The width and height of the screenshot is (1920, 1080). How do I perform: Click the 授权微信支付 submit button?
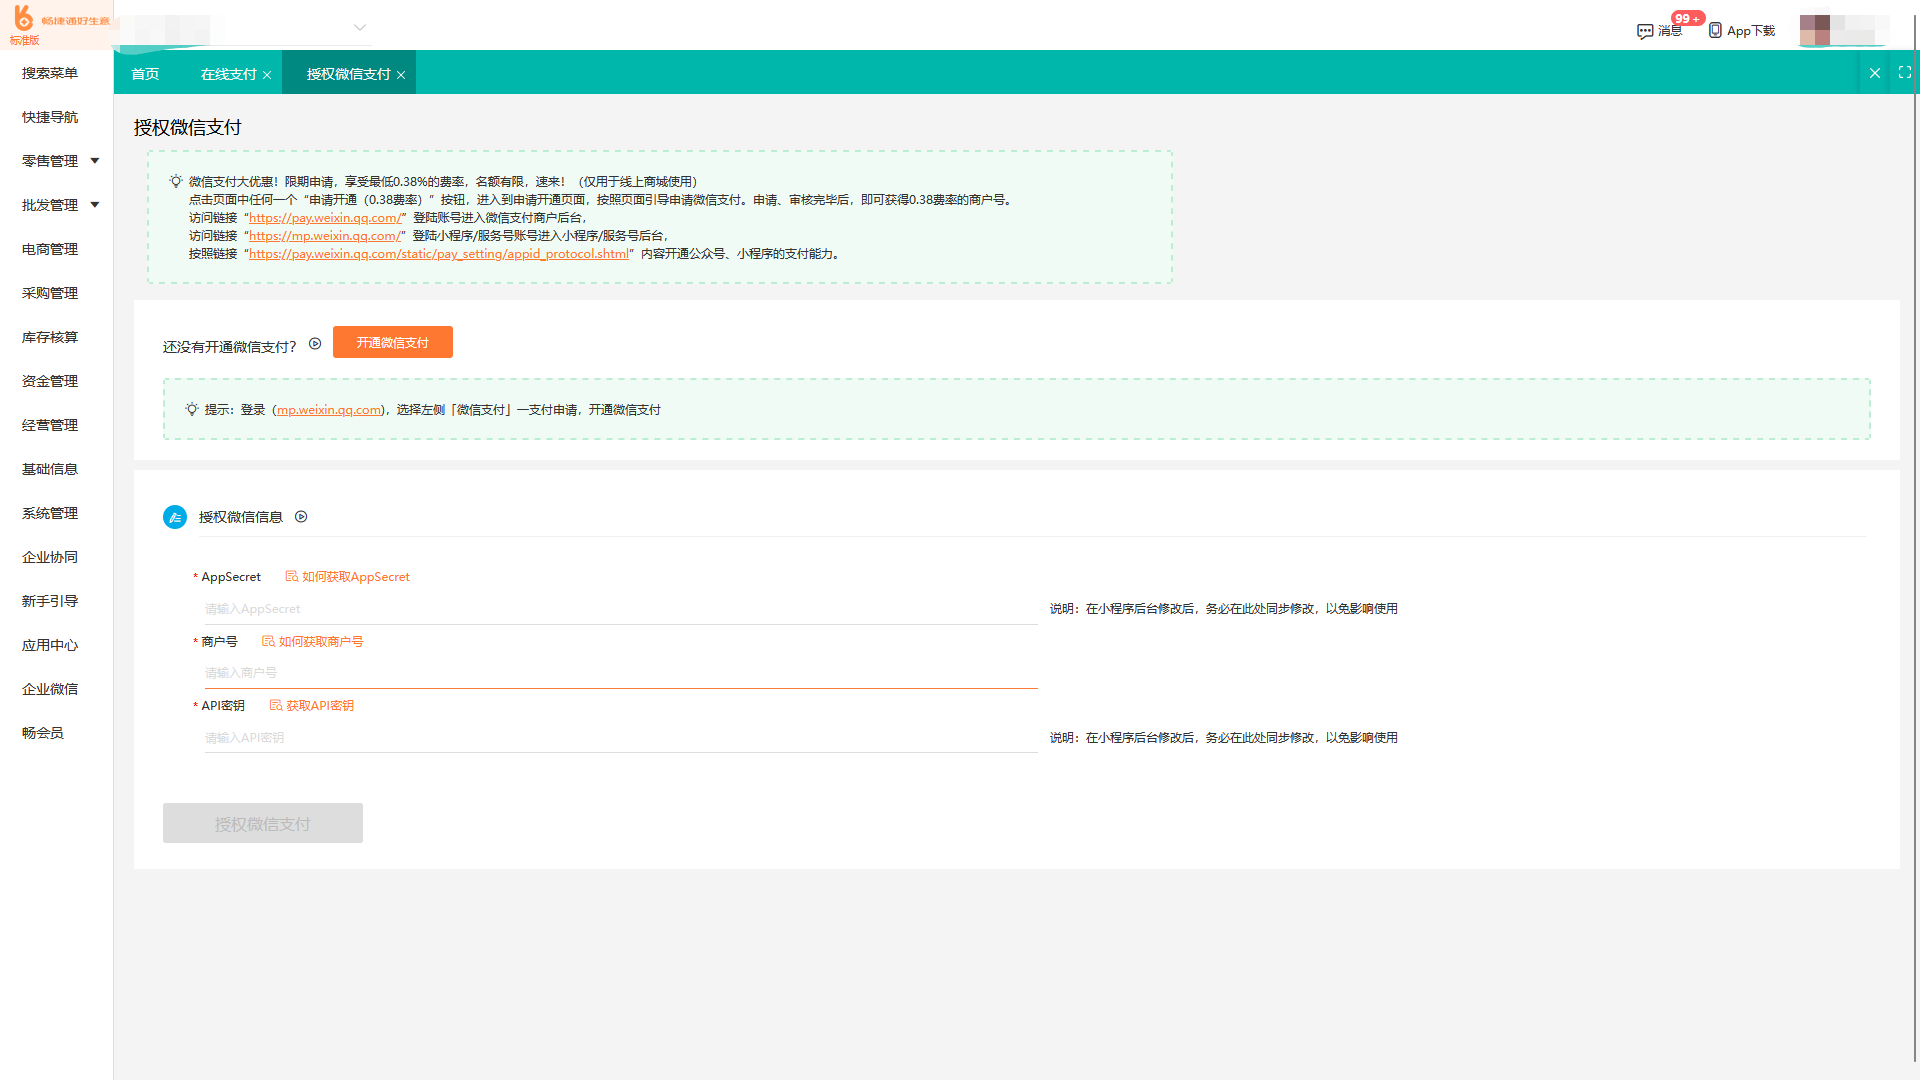click(x=262, y=823)
